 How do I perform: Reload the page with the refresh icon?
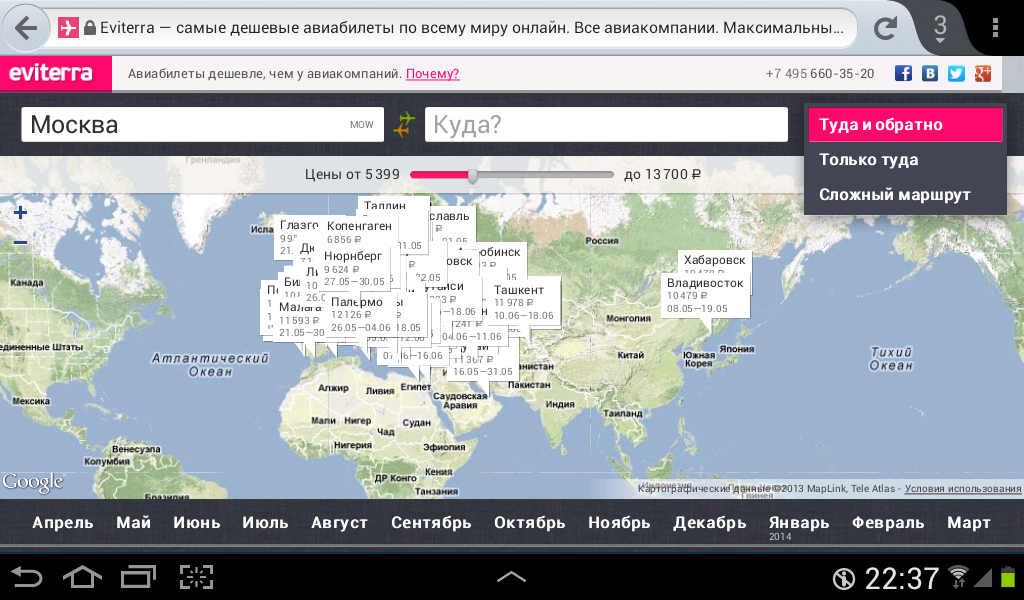(x=885, y=28)
